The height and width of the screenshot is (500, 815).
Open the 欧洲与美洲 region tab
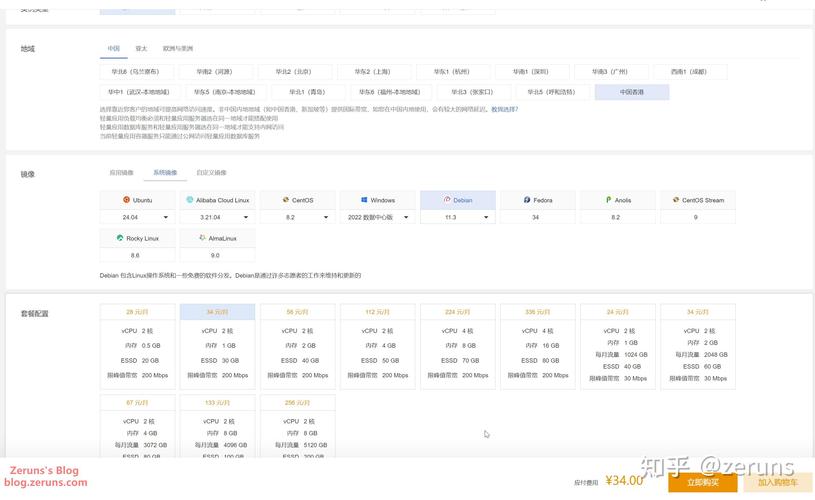click(x=178, y=48)
